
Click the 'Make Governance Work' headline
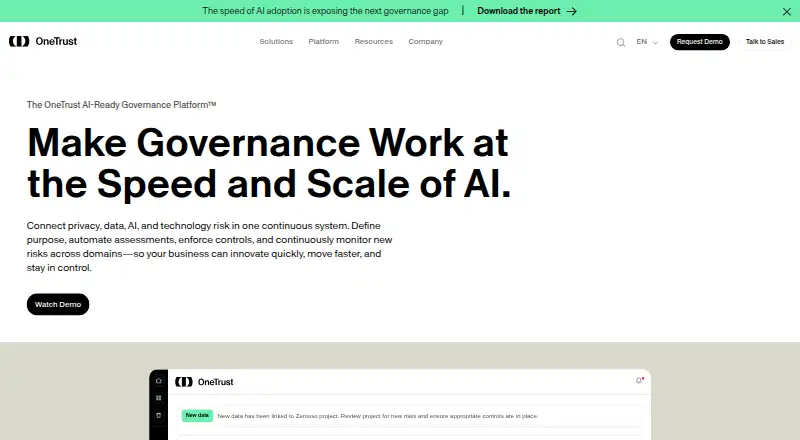tap(269, 163)
